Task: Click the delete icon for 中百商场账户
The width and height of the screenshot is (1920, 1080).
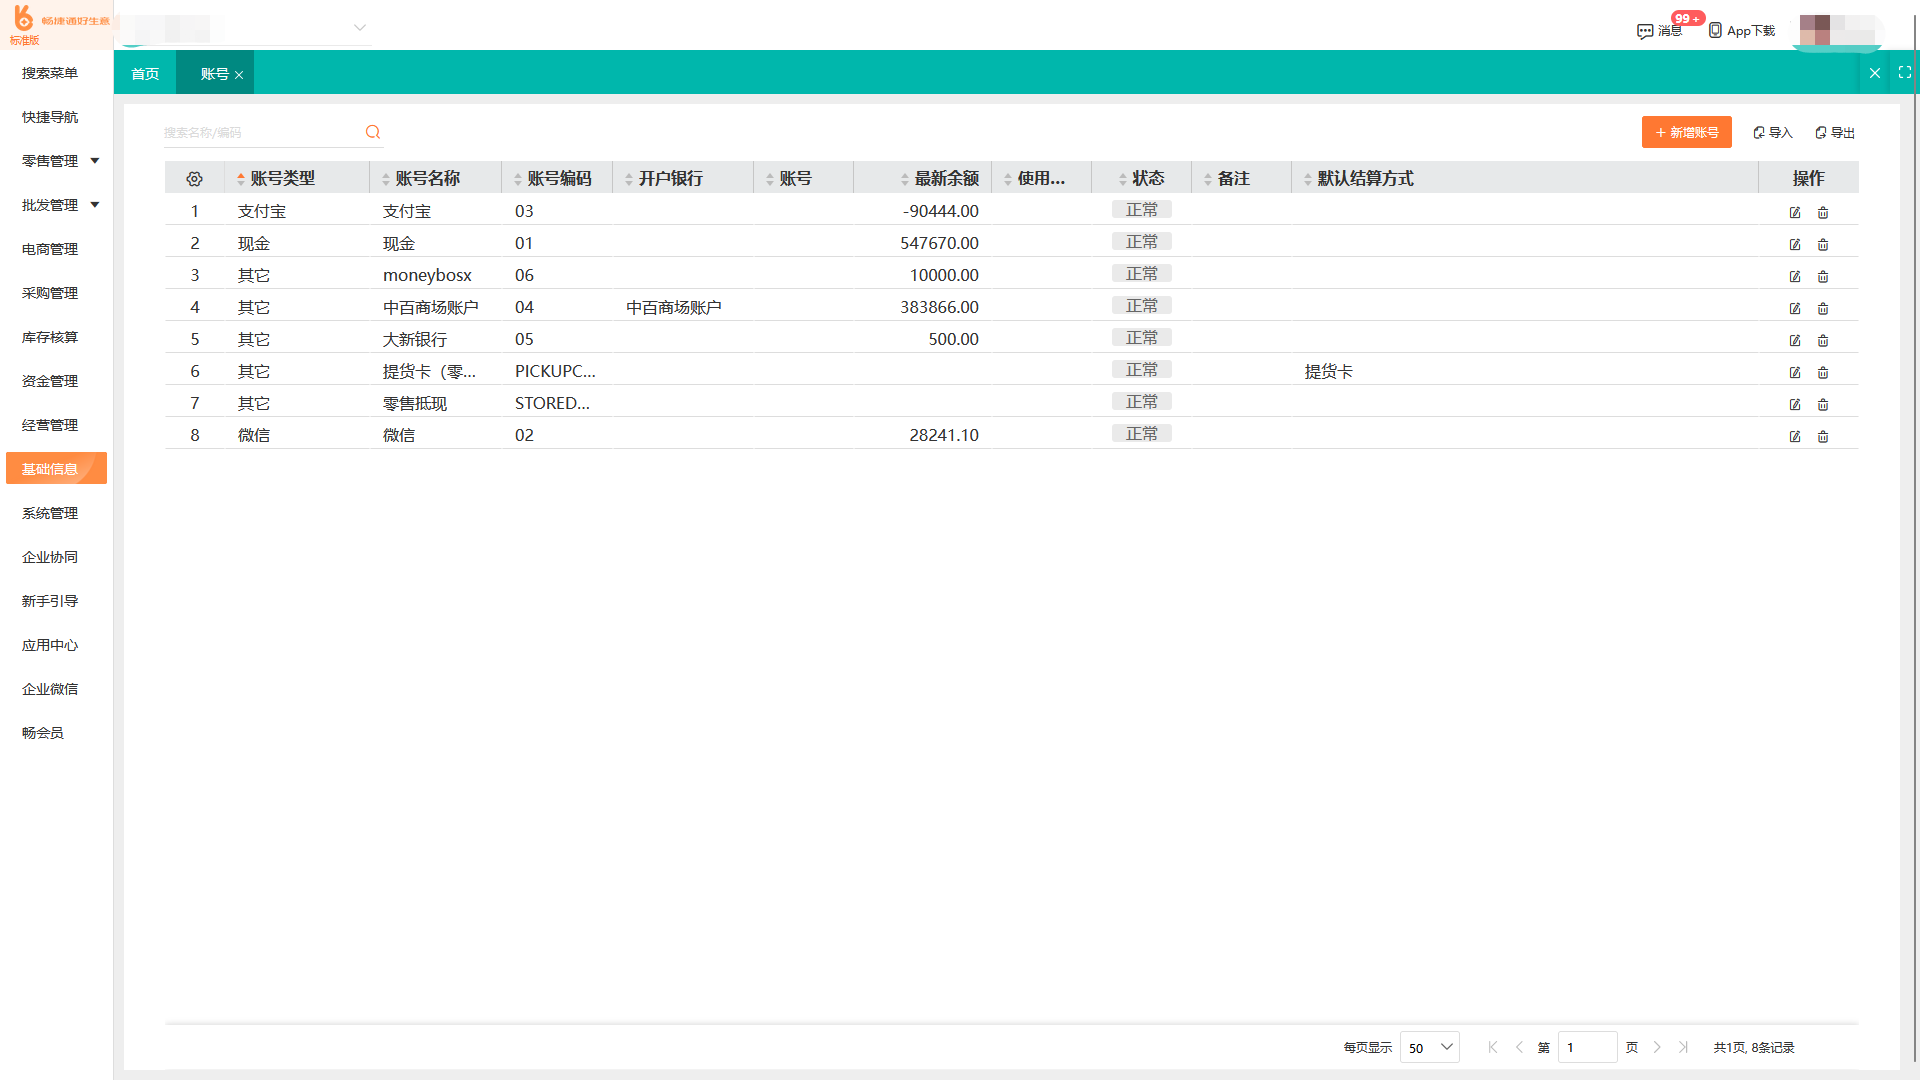Action: click(x=1824, y=306)
